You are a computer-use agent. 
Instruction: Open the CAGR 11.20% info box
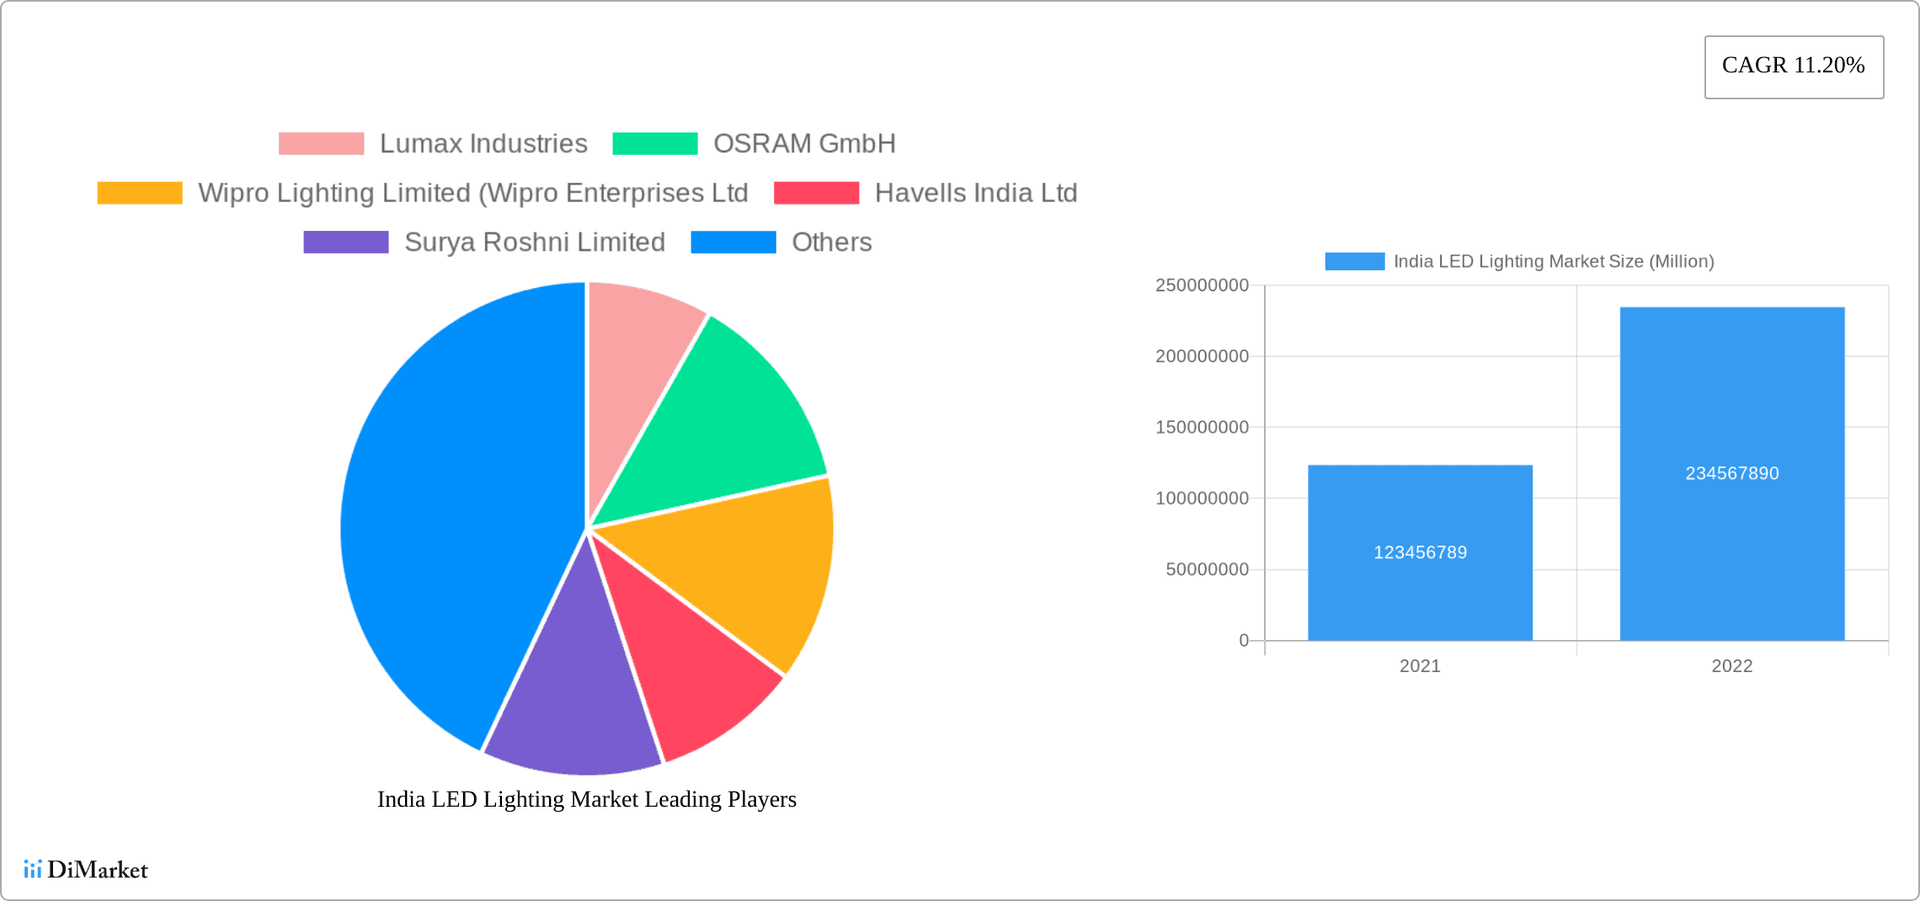coord(1793,66)
